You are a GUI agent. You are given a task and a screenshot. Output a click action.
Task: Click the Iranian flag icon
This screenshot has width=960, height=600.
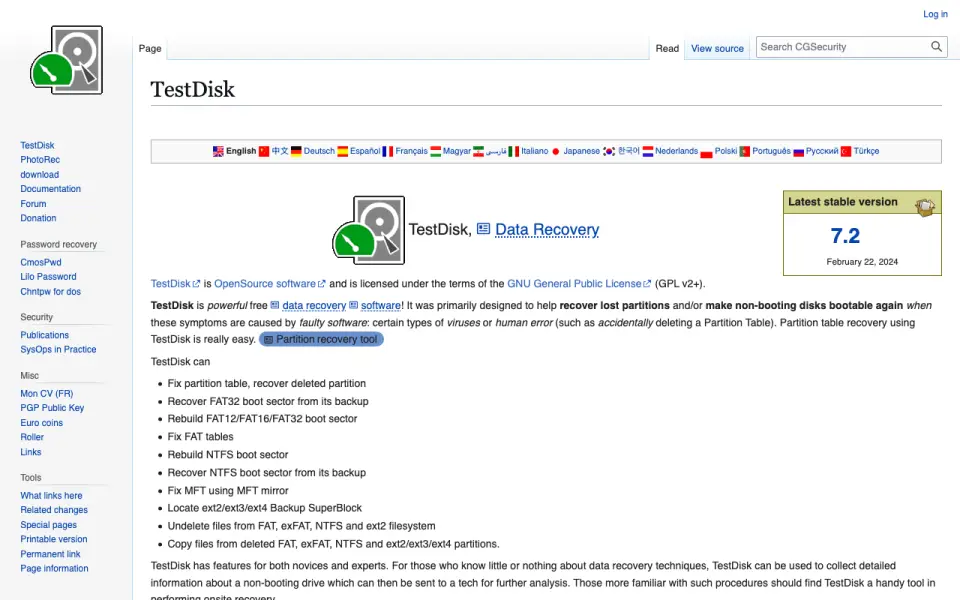coord(479,151)
